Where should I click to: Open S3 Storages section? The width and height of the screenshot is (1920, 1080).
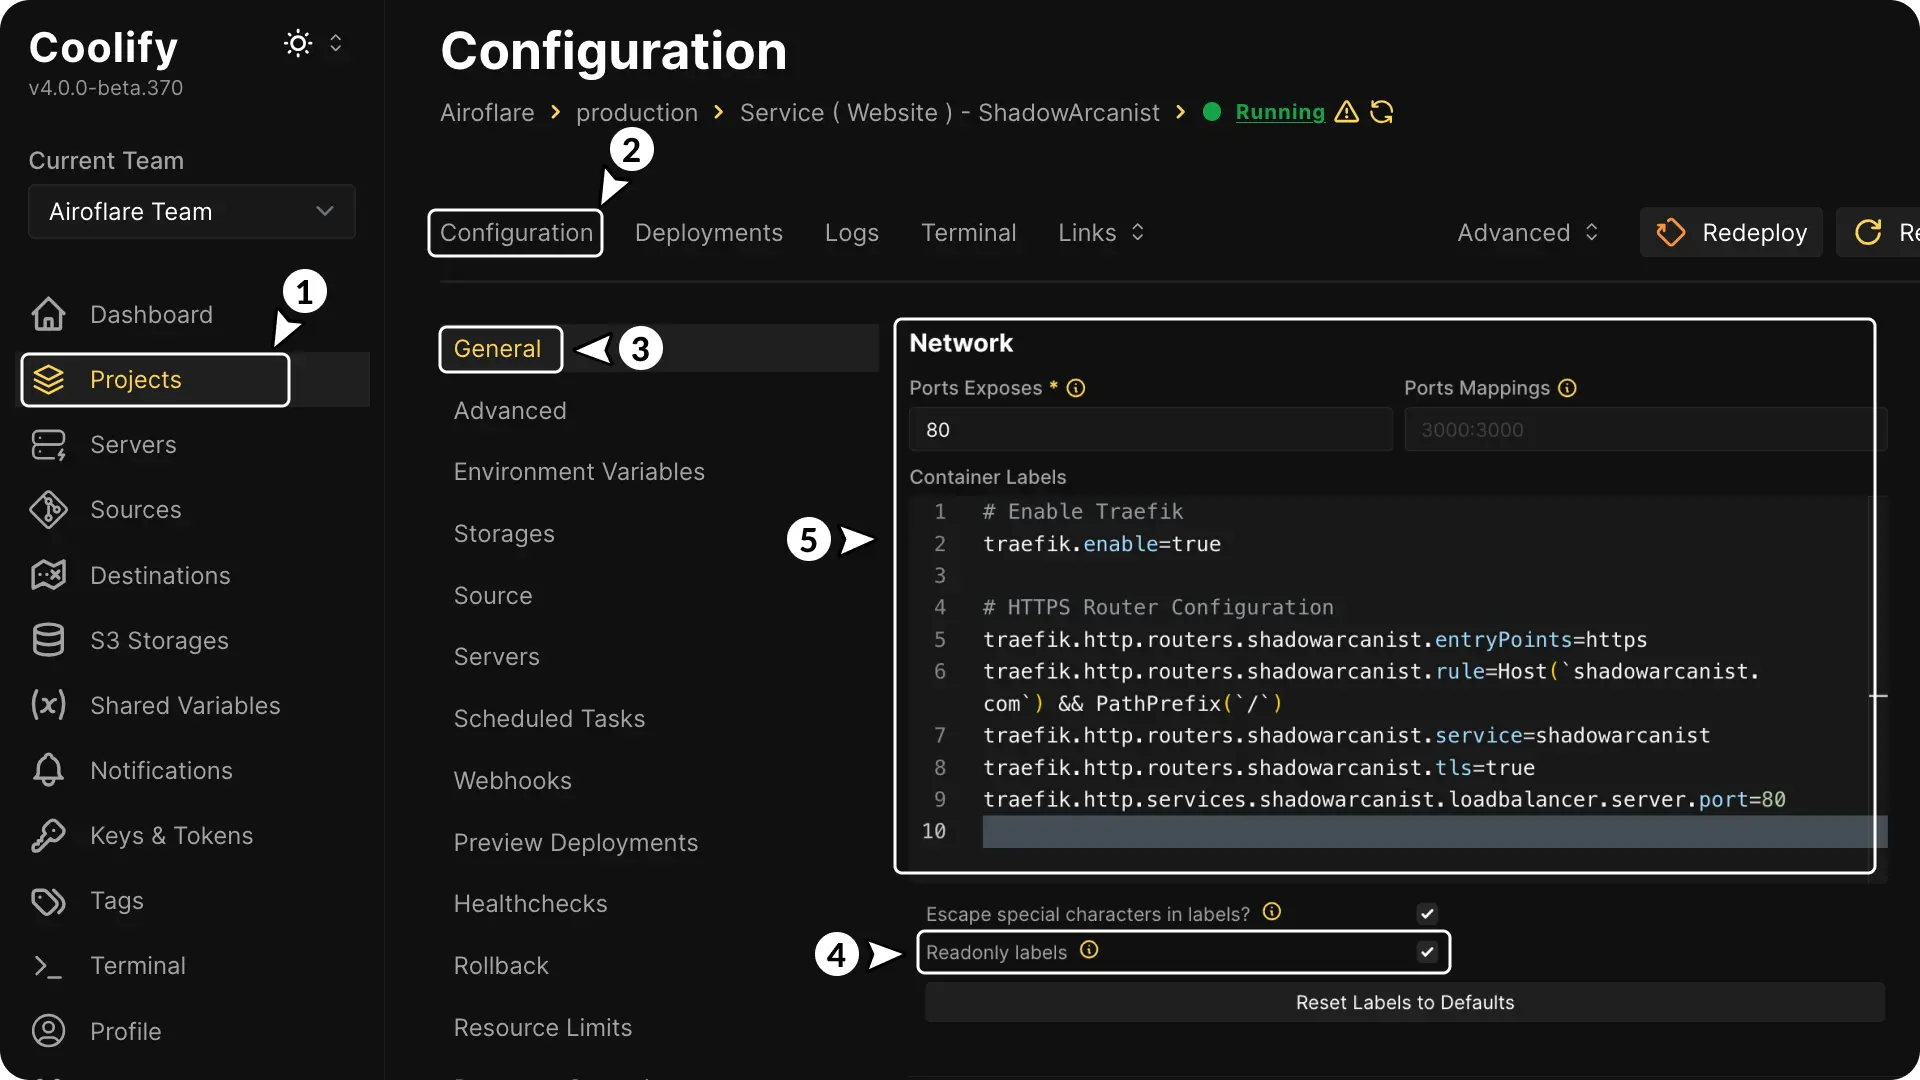tap(158, 640)
